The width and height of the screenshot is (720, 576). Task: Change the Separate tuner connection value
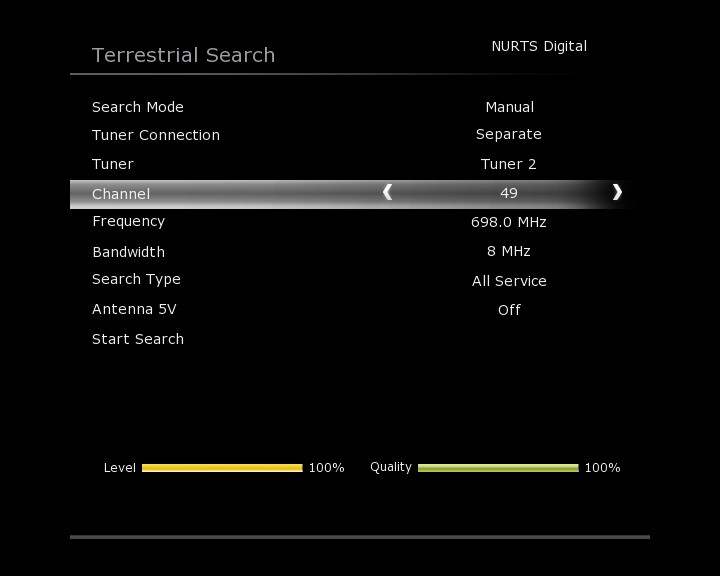509,134
